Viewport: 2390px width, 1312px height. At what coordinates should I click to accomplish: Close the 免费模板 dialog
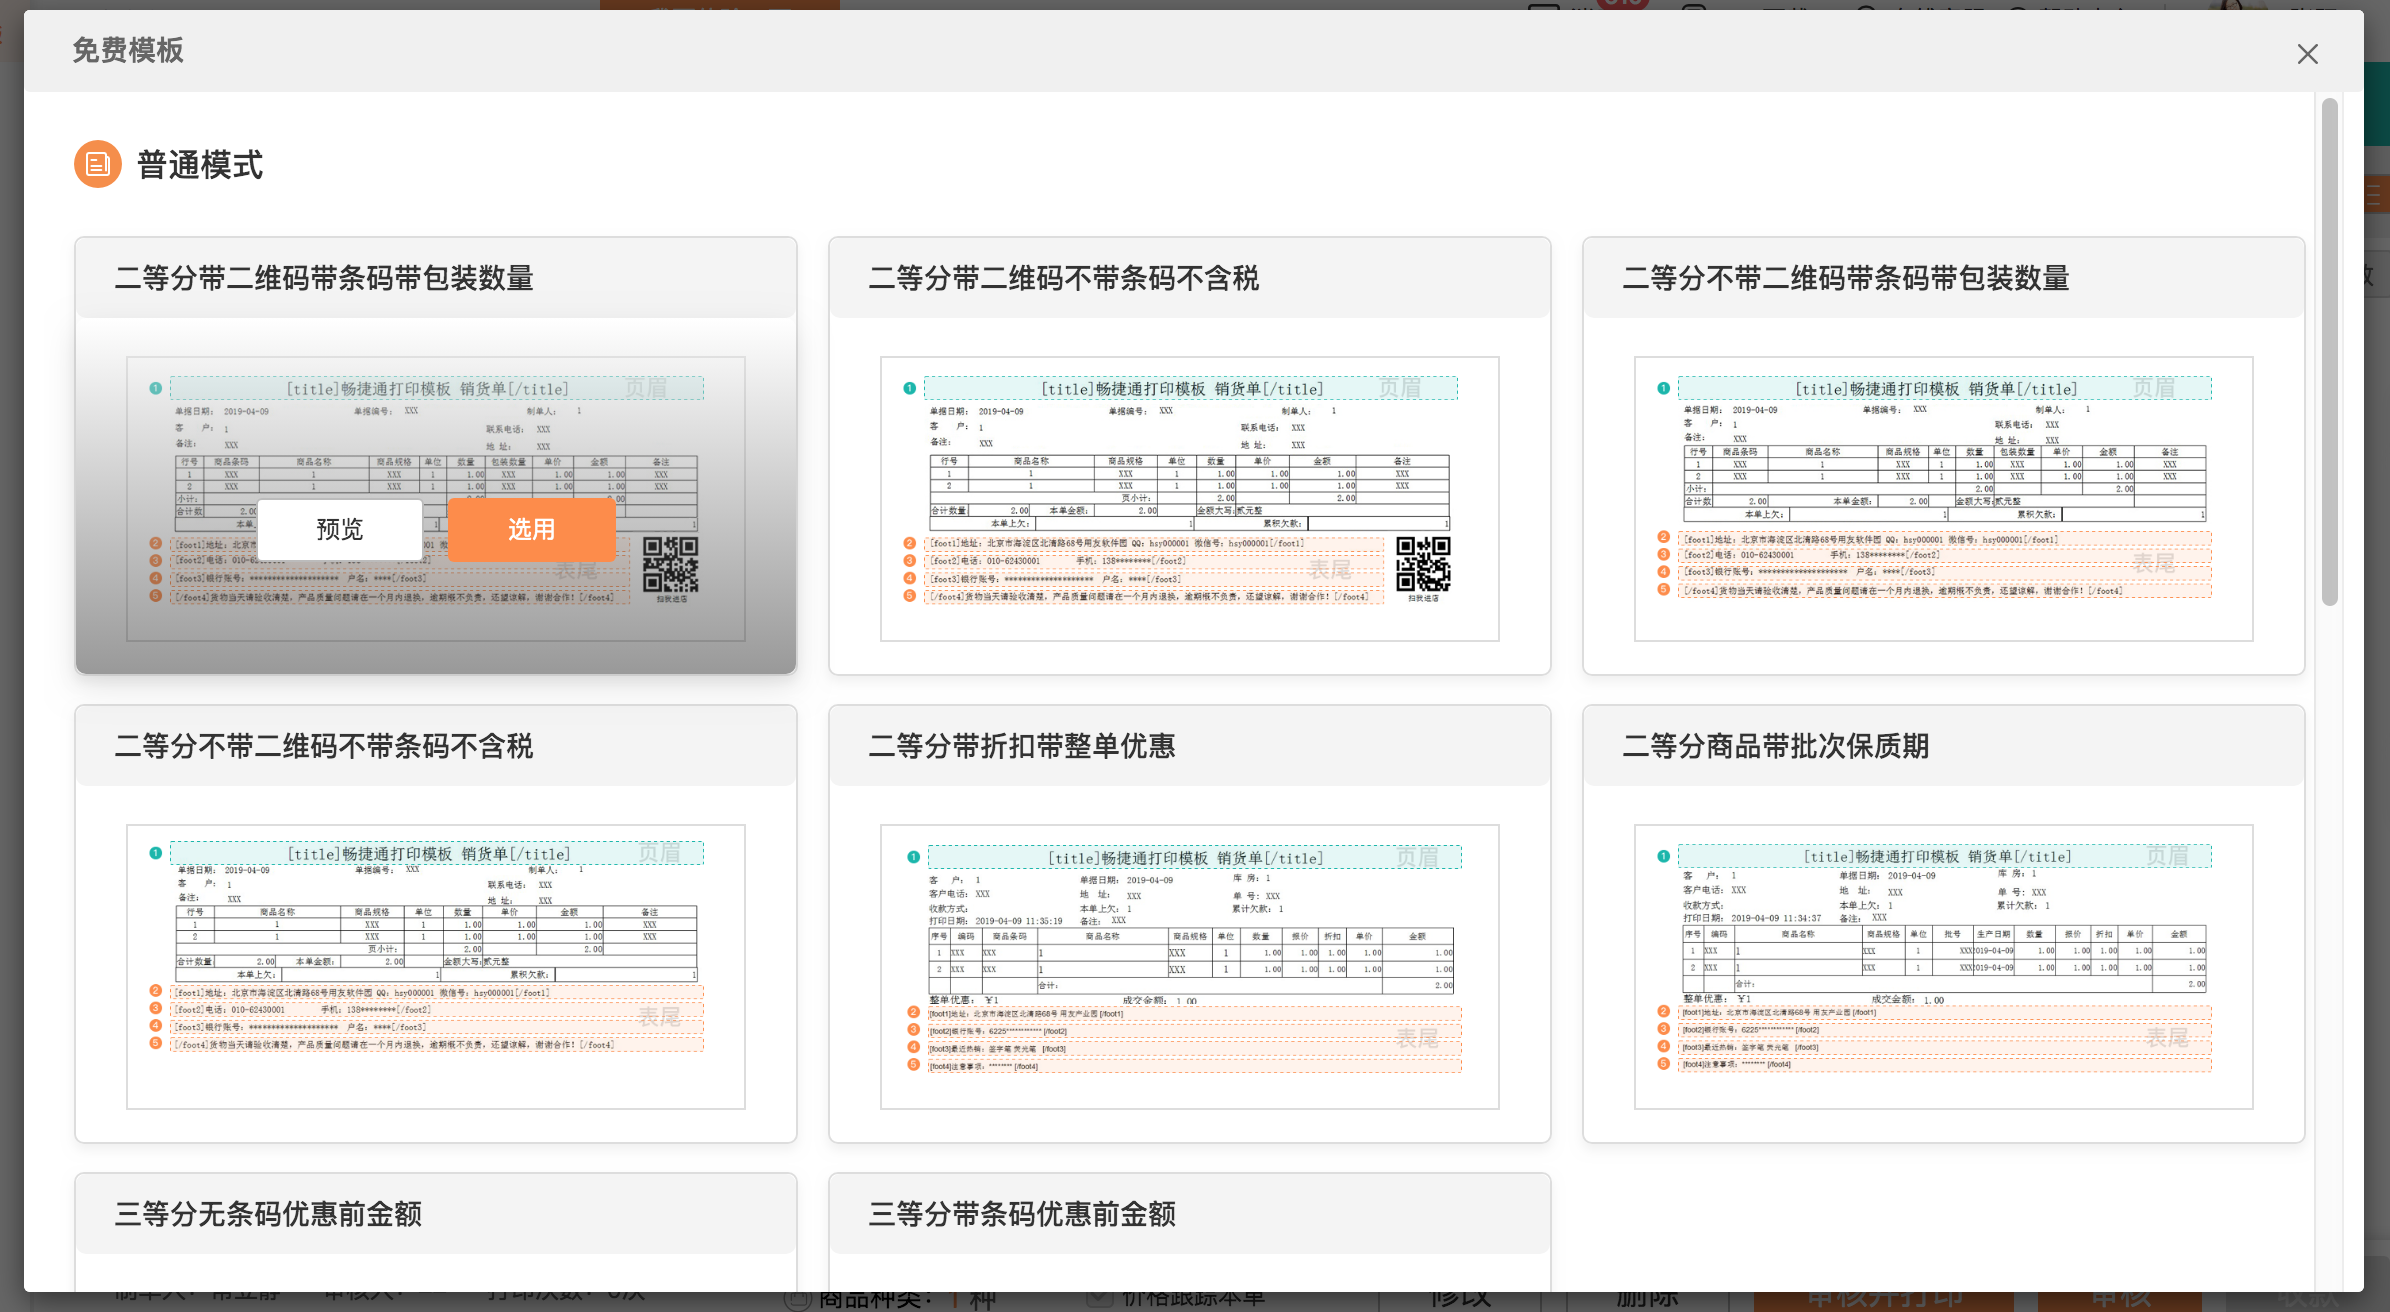click(x=2308, y=53)
